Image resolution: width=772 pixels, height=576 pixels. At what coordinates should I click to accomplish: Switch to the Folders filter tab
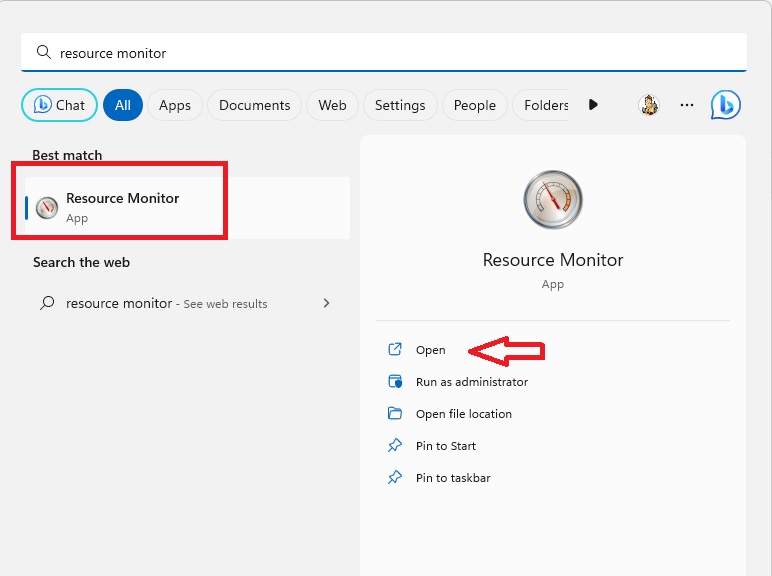541,105
